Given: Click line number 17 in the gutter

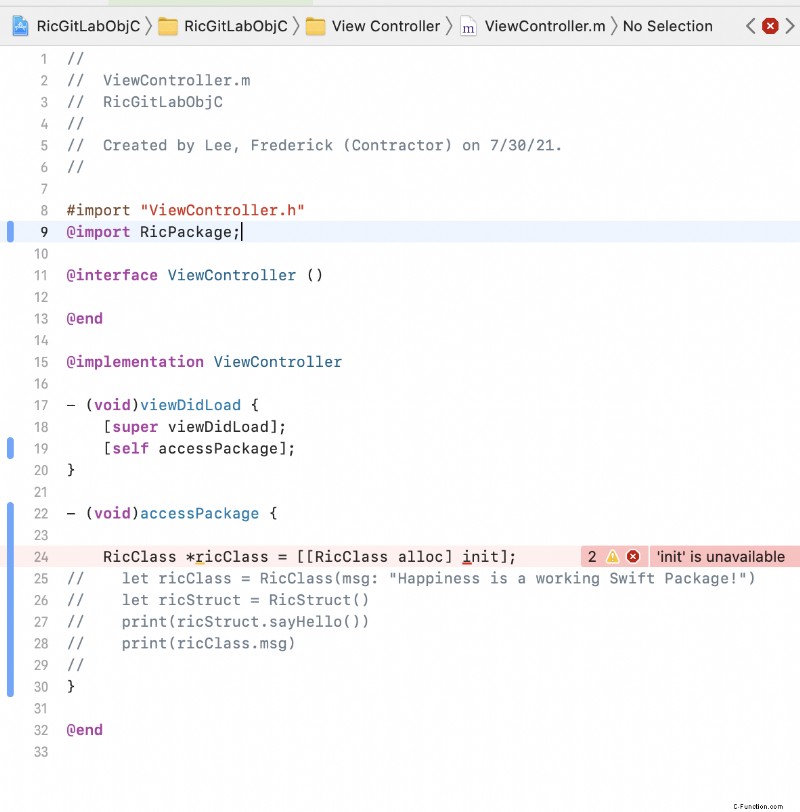Looking at the screenshot, I should [40, 405].
